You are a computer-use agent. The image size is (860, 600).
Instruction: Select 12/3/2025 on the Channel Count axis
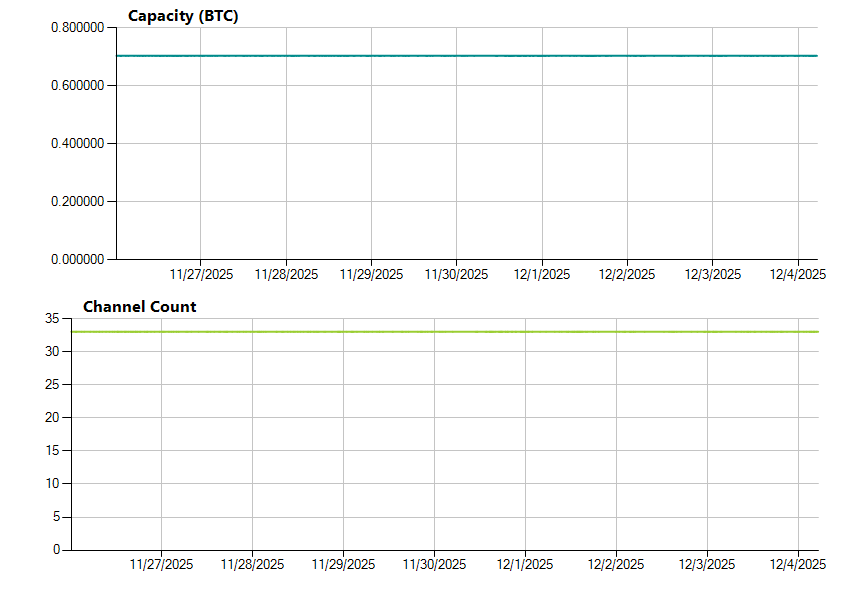pos(707,565)
